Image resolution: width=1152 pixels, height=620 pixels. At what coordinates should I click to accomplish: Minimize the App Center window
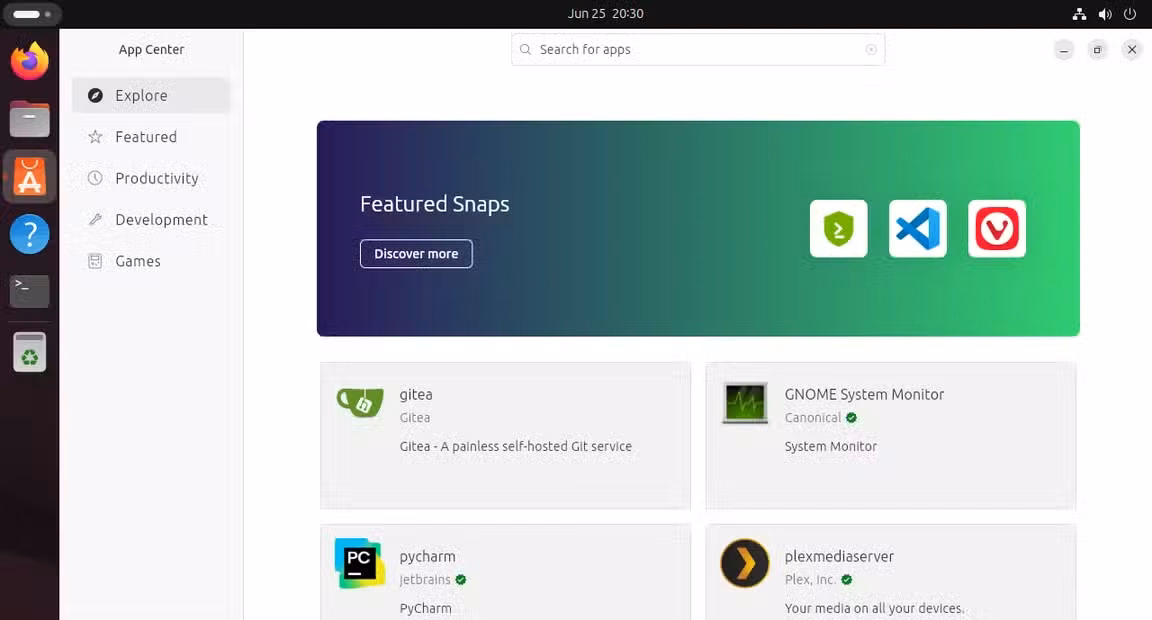click(x=1064, y=50)
